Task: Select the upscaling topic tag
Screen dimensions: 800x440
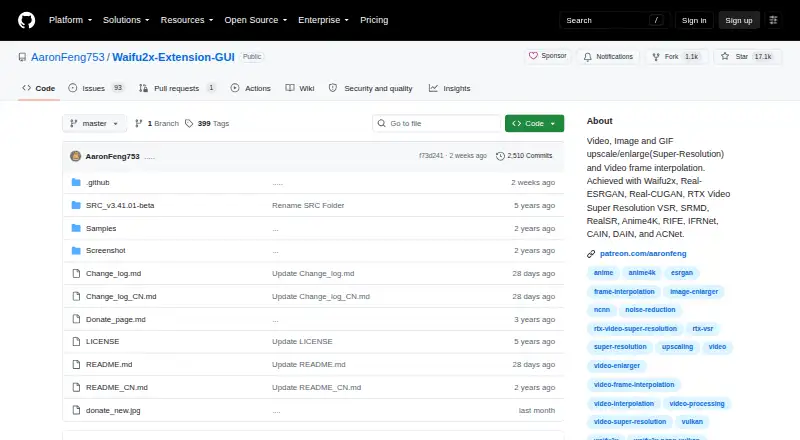Action: click(677, 347)
